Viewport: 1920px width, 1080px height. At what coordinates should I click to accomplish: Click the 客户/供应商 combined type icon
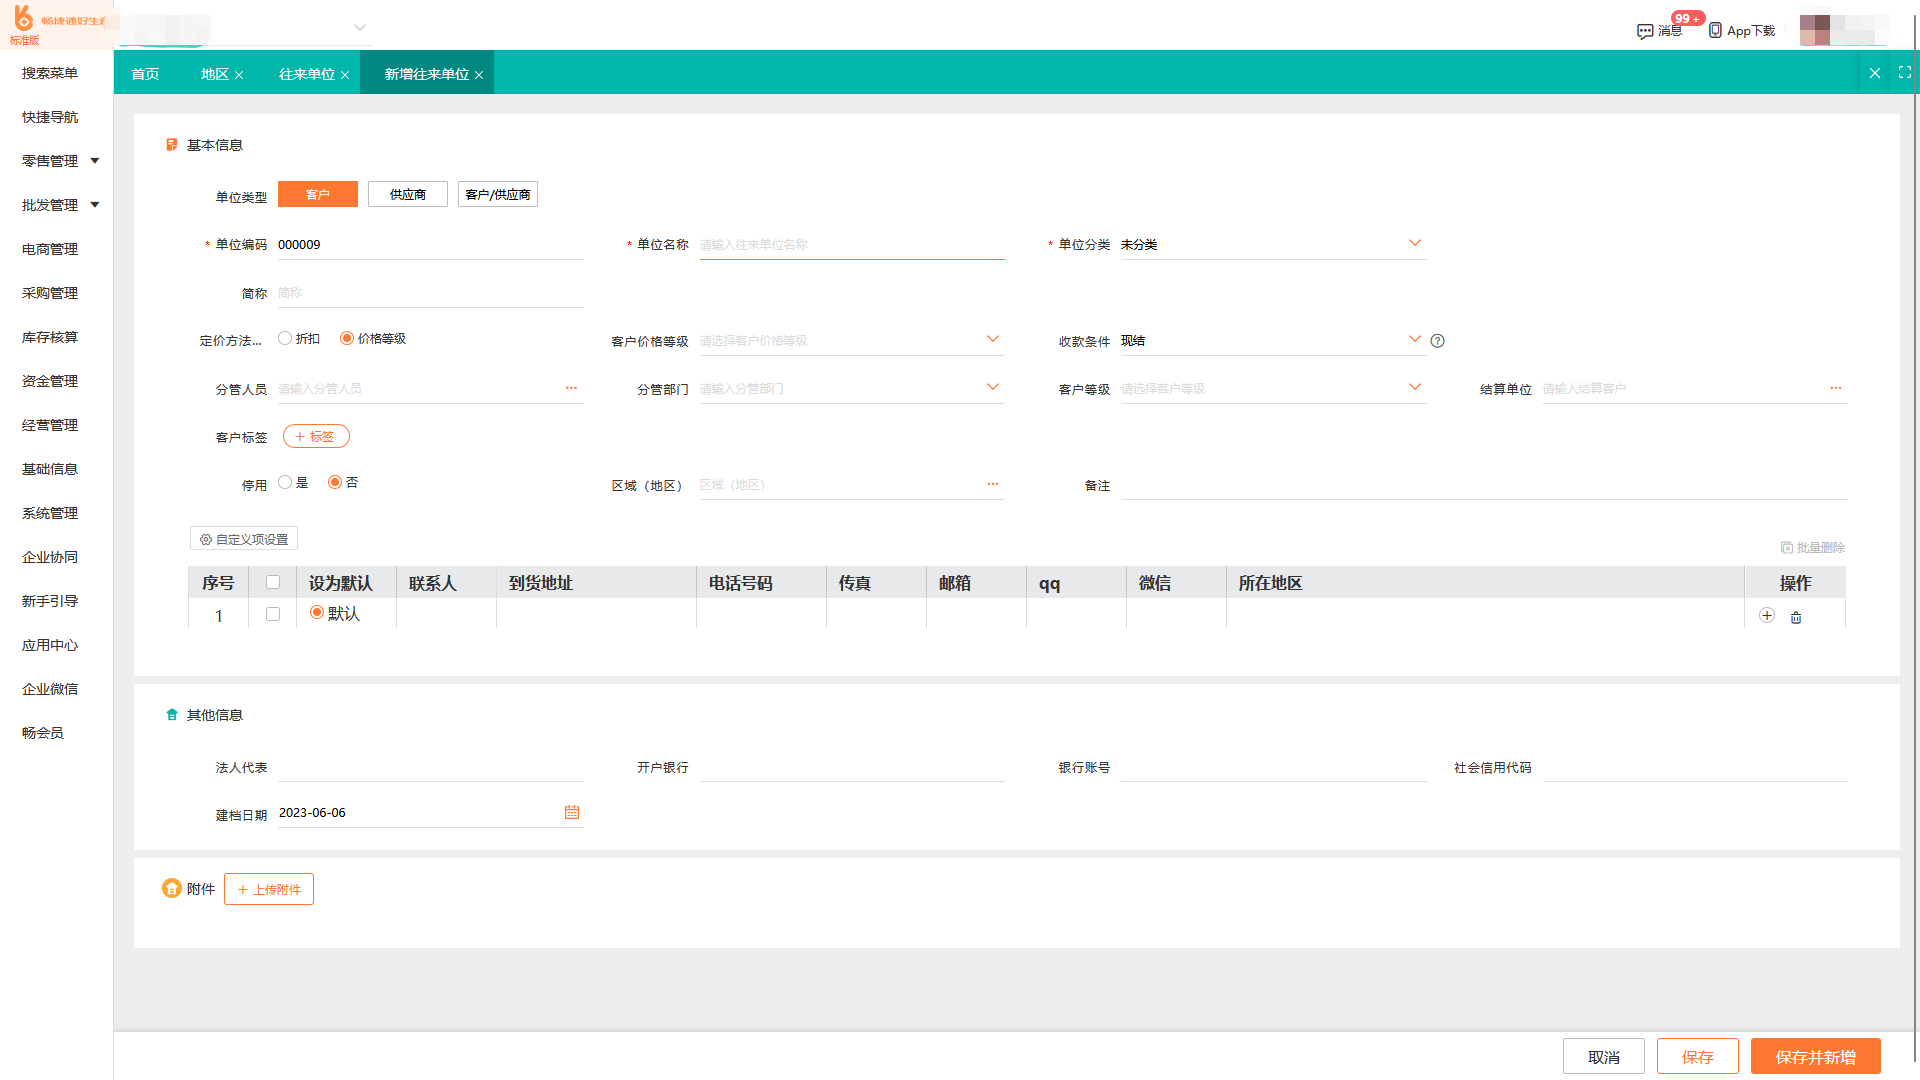pyautogui.click(x=497, y=195)
